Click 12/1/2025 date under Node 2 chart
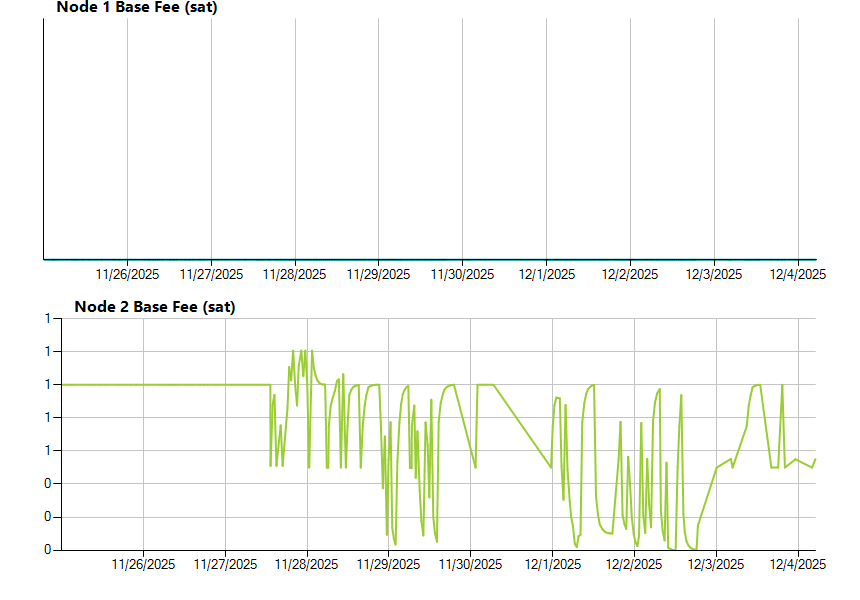Viewport: 860px width, 600px height. coord(552,564)
